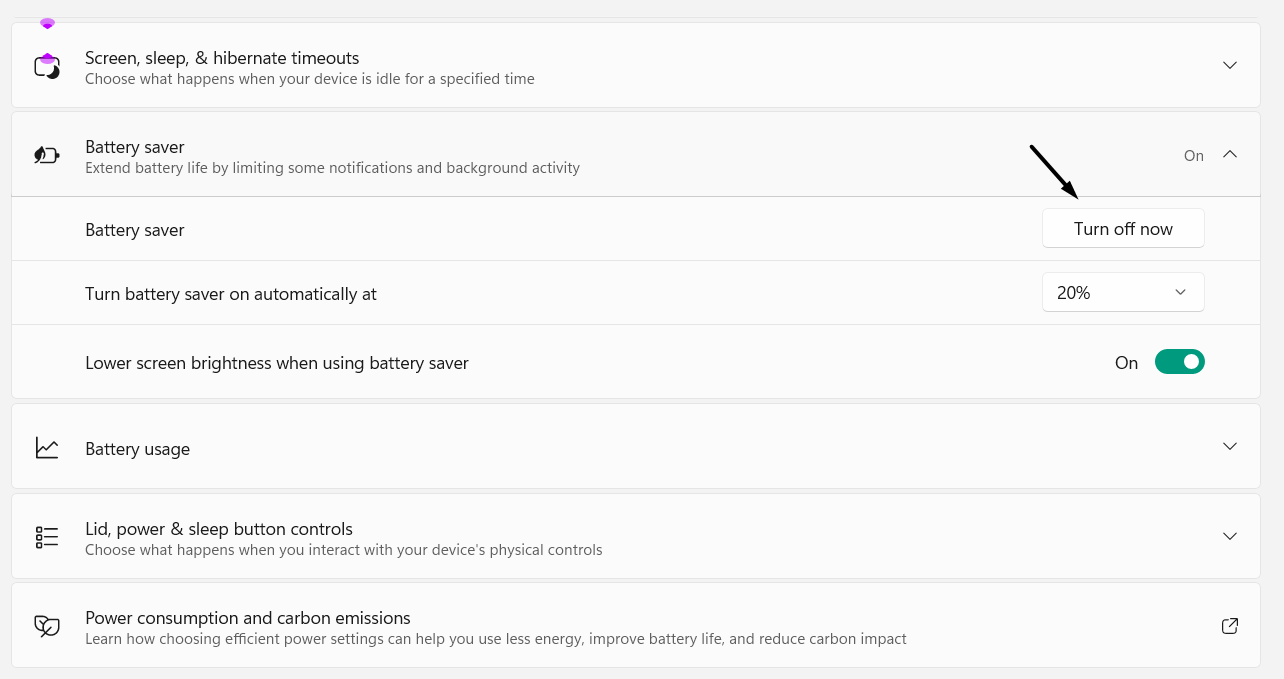Expand Lid, power & sleep button controls chevron
Viewport: 1284px width, 679px height.
(x=1230, y=536)
